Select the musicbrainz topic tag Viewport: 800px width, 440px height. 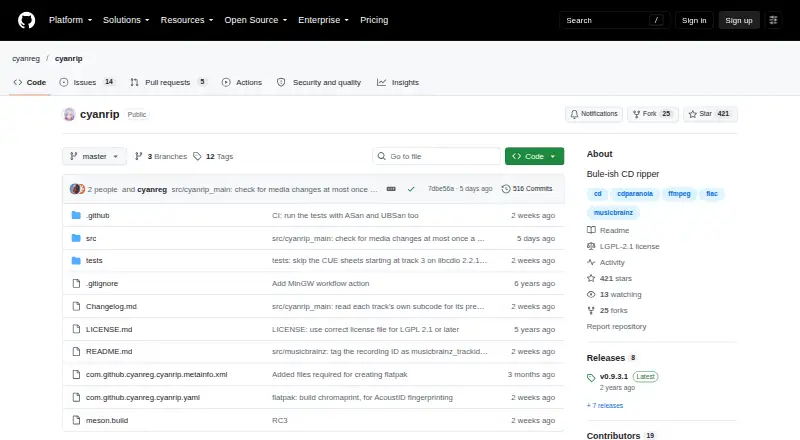[613, 212]
